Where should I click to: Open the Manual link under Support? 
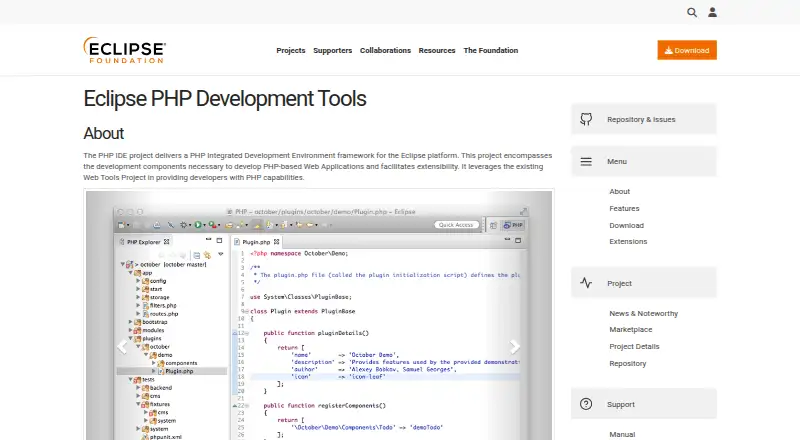coord(622,434)
